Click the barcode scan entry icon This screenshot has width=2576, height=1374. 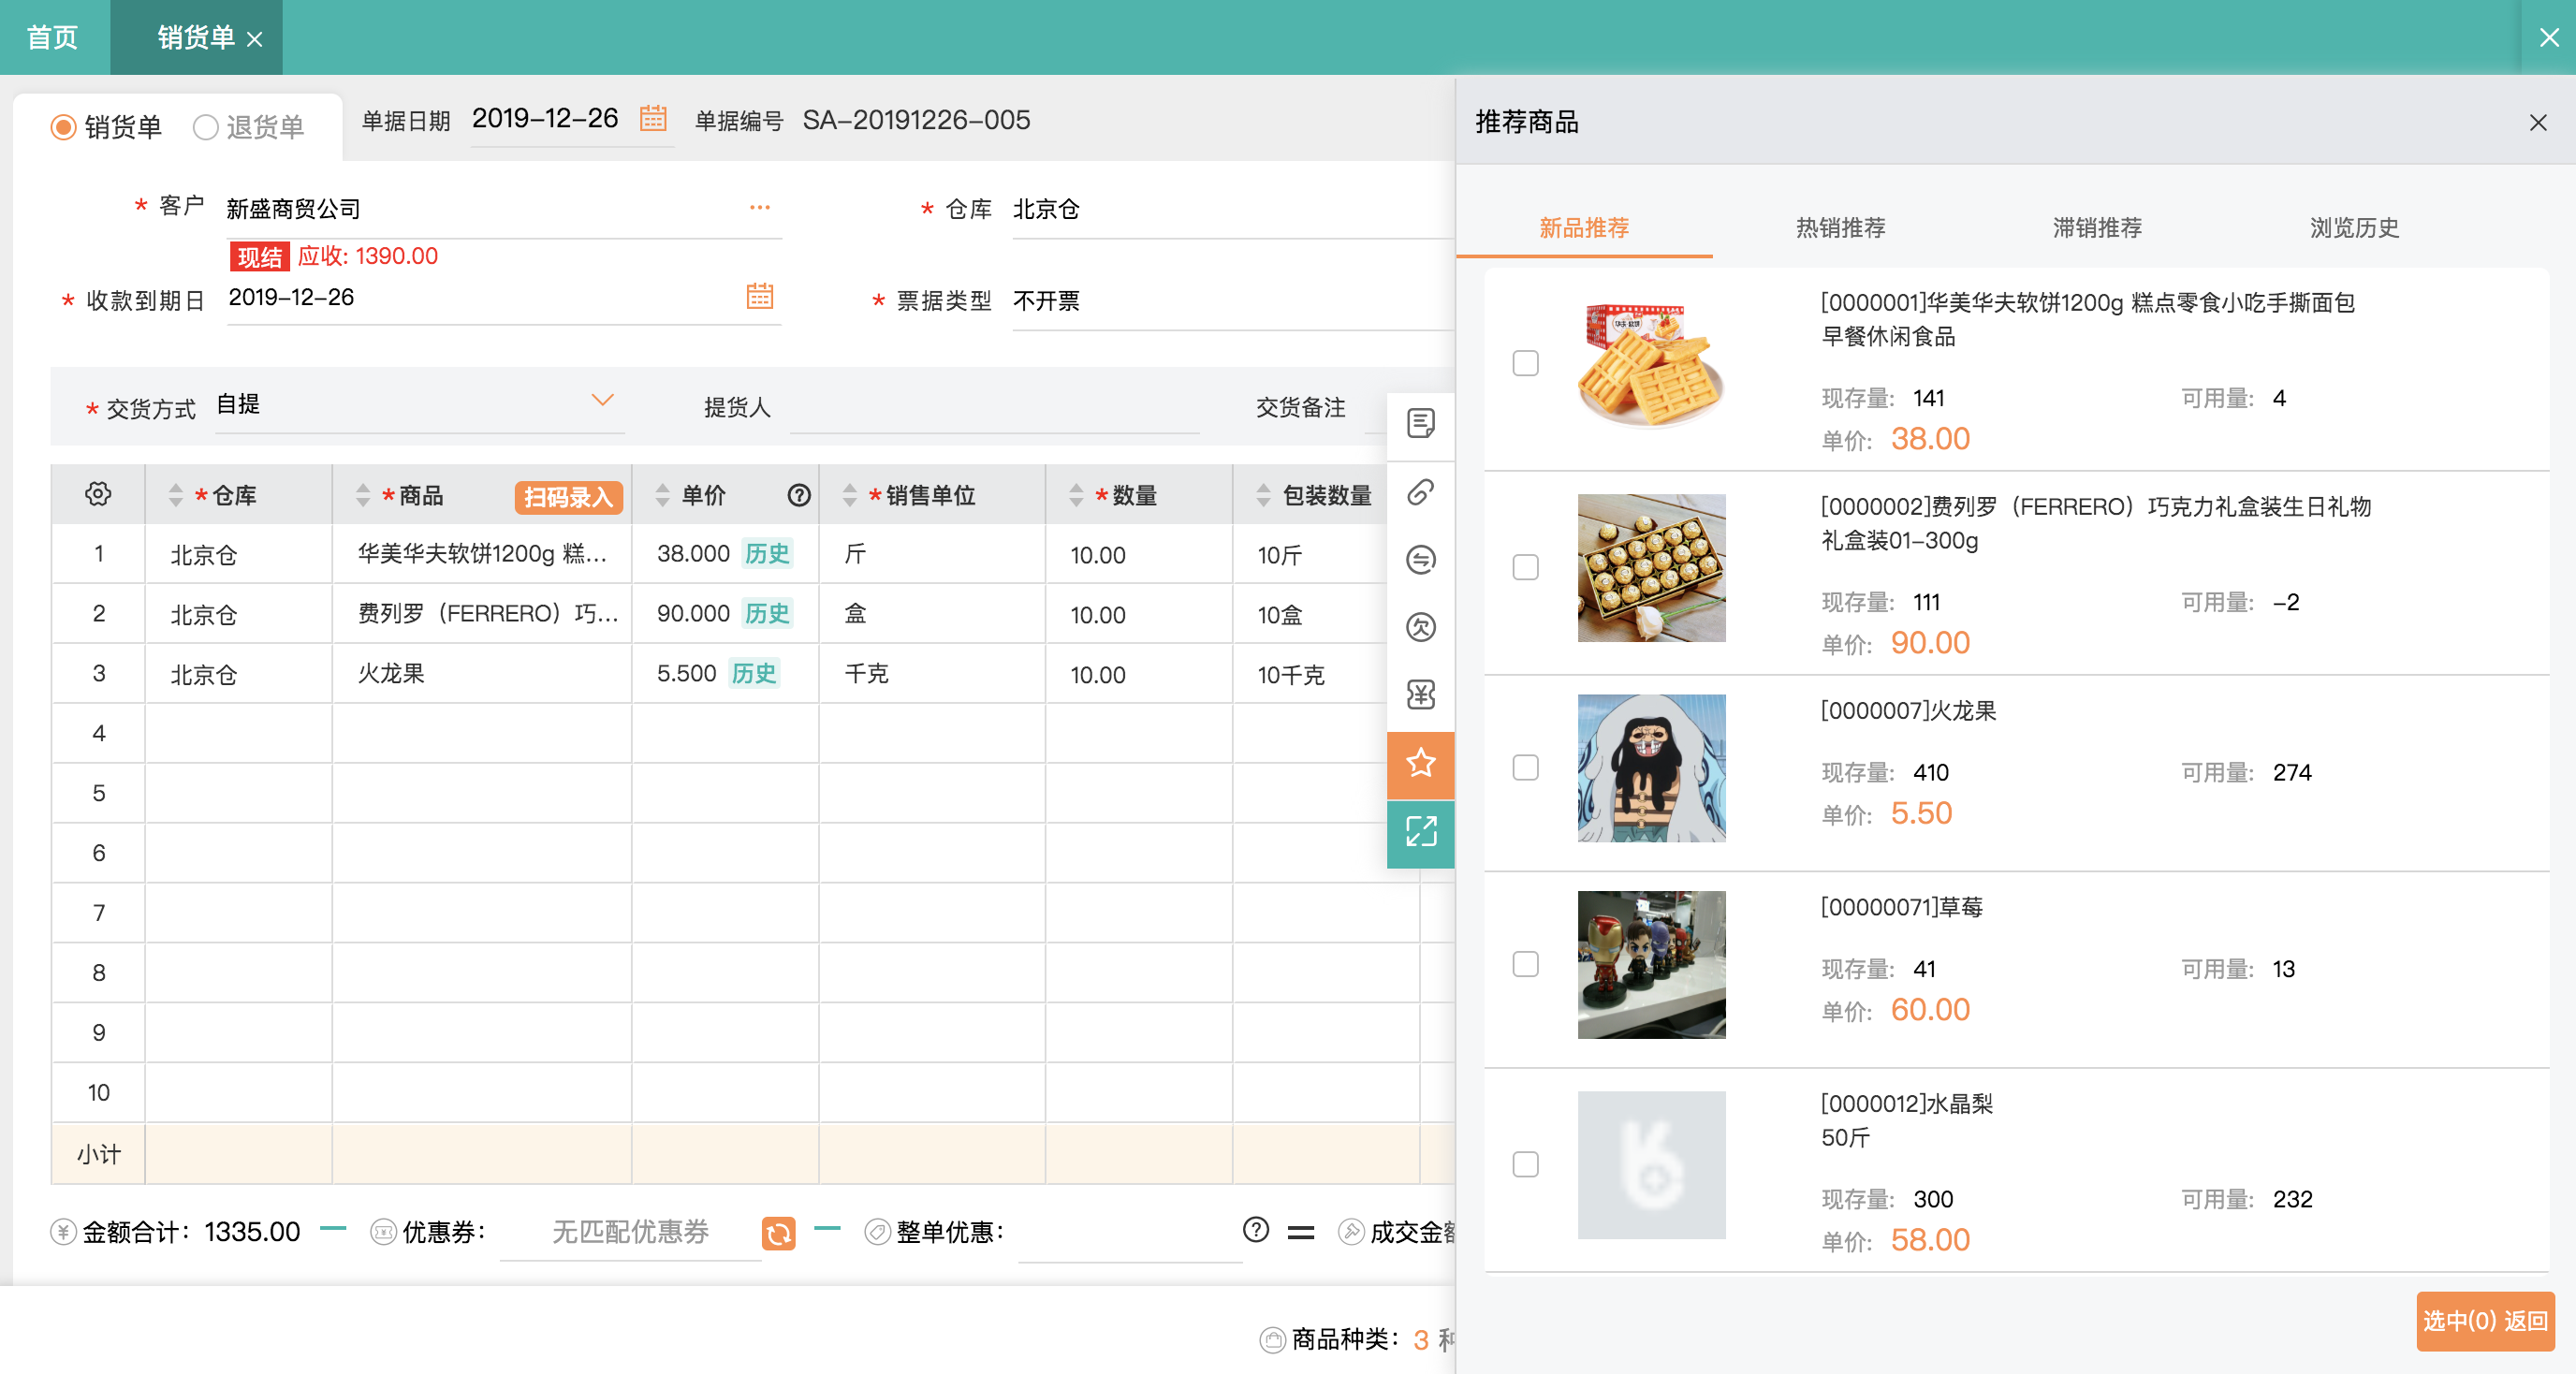click(571, 495)
